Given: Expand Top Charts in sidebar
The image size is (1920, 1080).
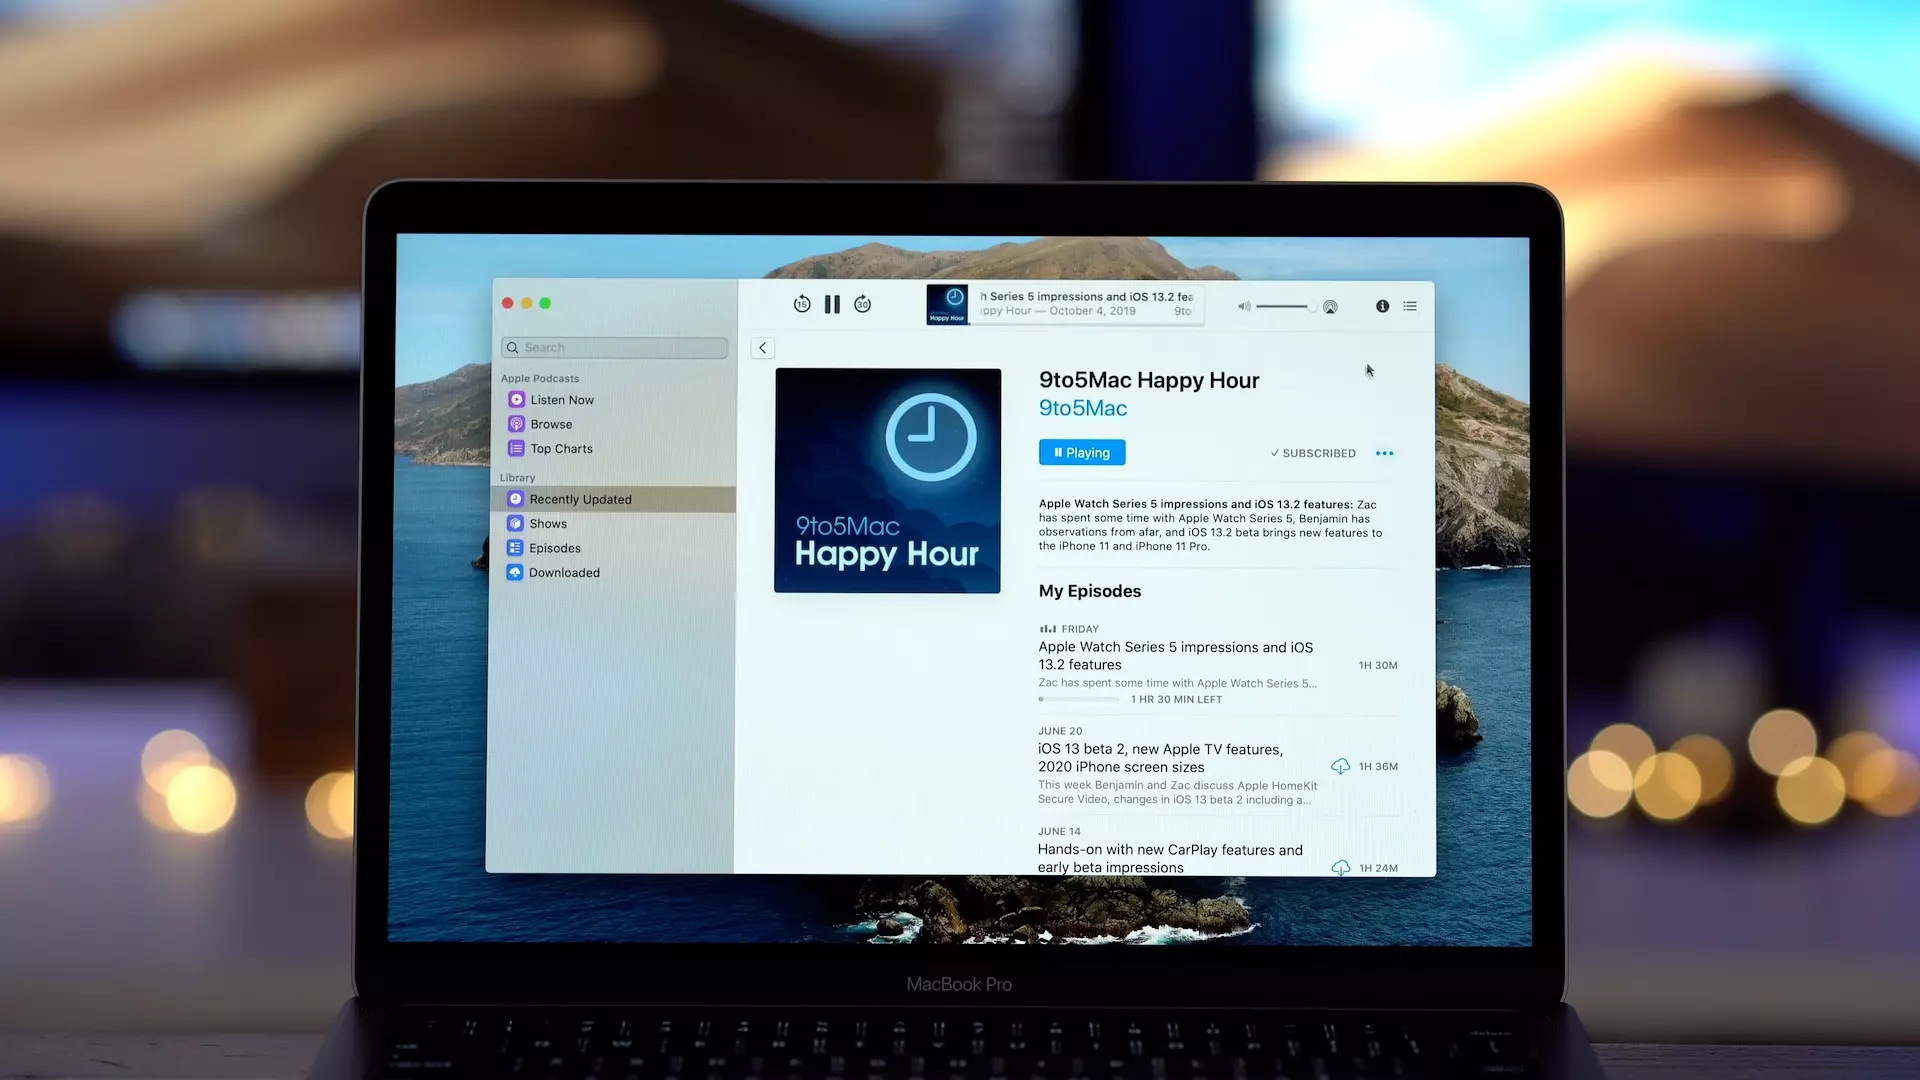Looking at the screenshot, I should 560,448.
